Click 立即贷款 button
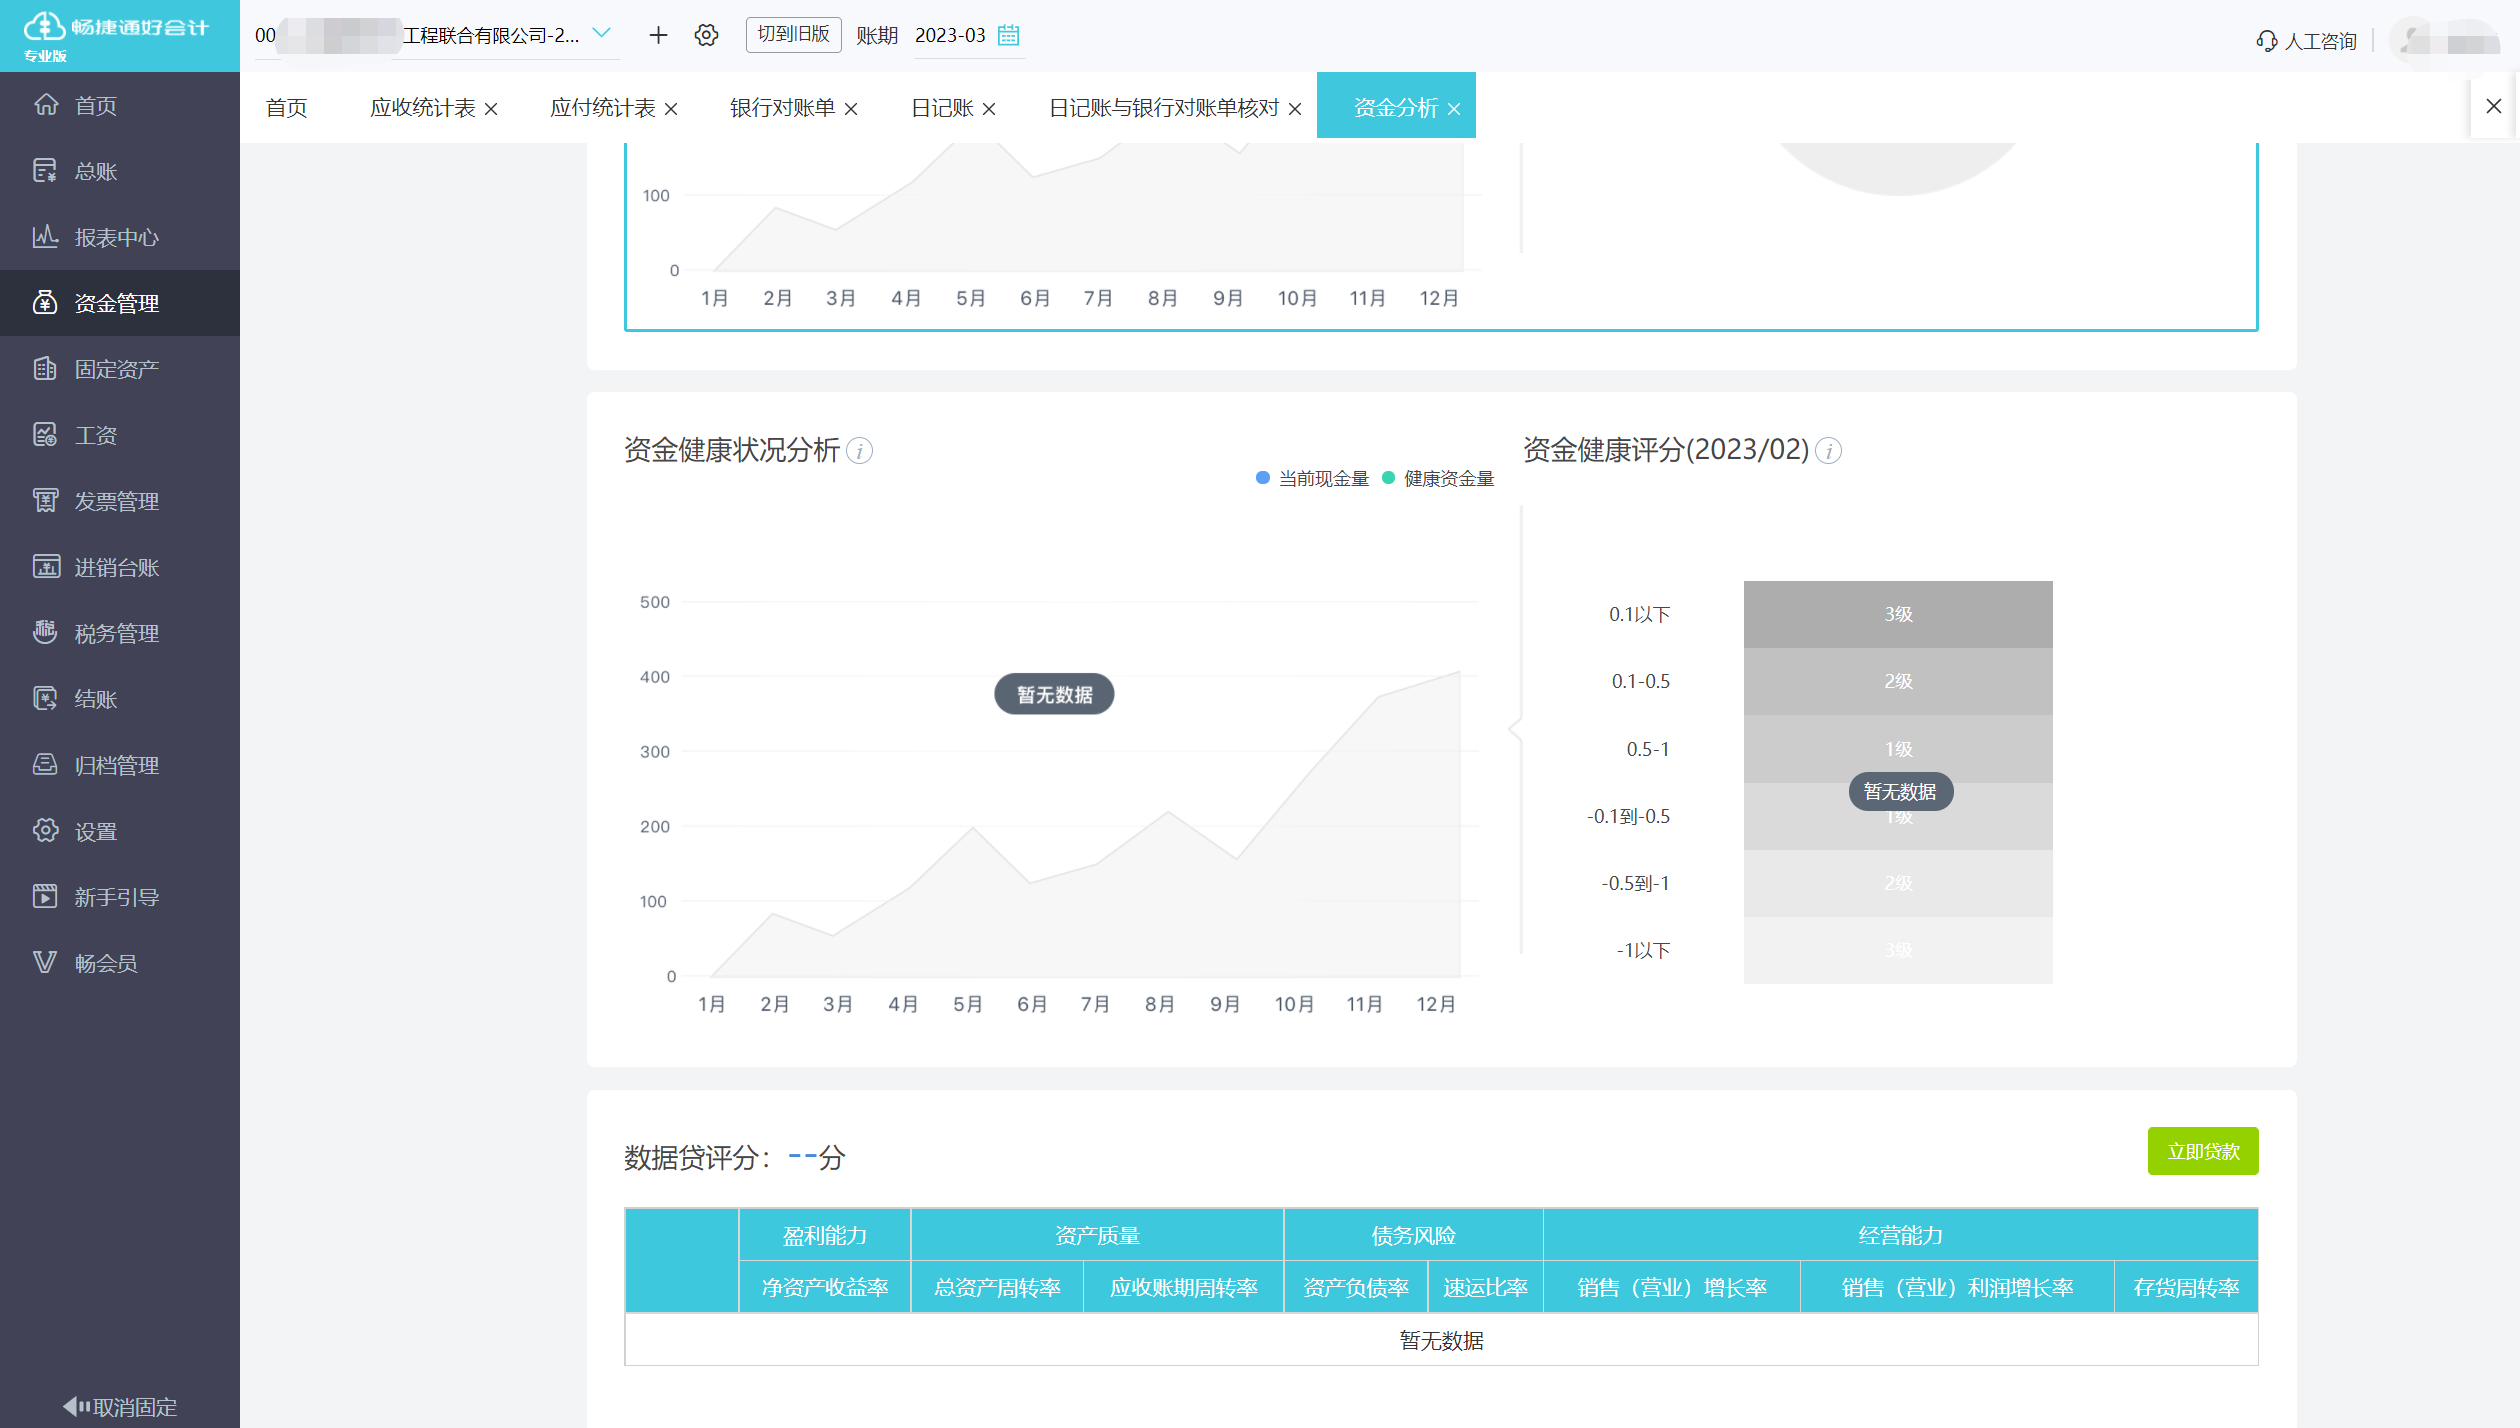 (x=2203, y=1151)
